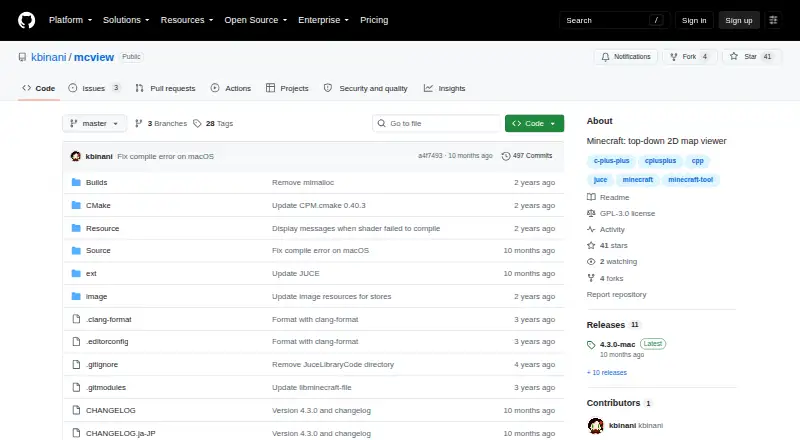
Task: Switch to the Pull requests tab
Action: click(x=165, y=88)
